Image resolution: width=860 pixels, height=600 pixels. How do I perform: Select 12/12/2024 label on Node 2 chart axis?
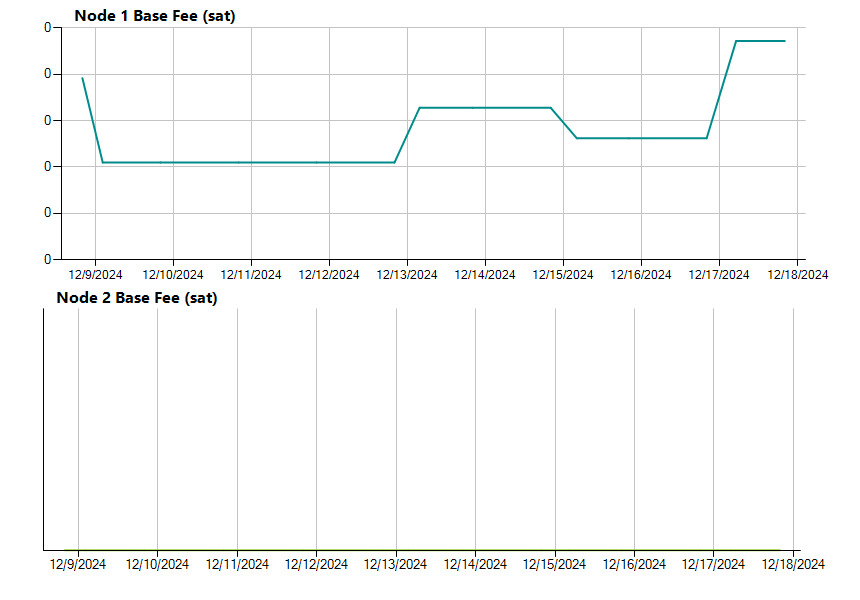point(316,565)
